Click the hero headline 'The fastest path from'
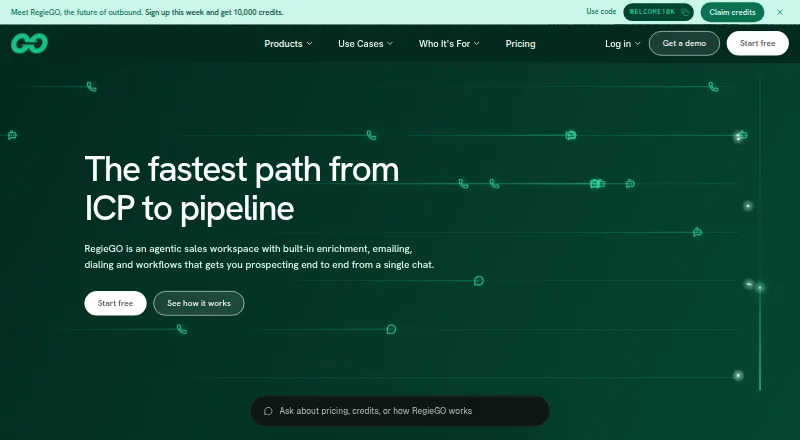 (x=241, y=169)
